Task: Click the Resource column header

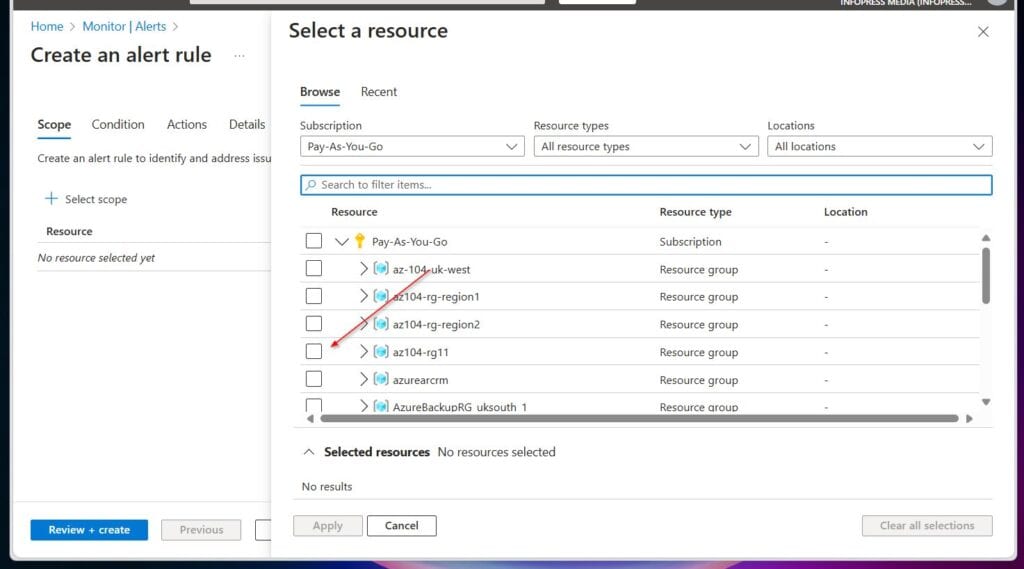Action: coord(354,212)
